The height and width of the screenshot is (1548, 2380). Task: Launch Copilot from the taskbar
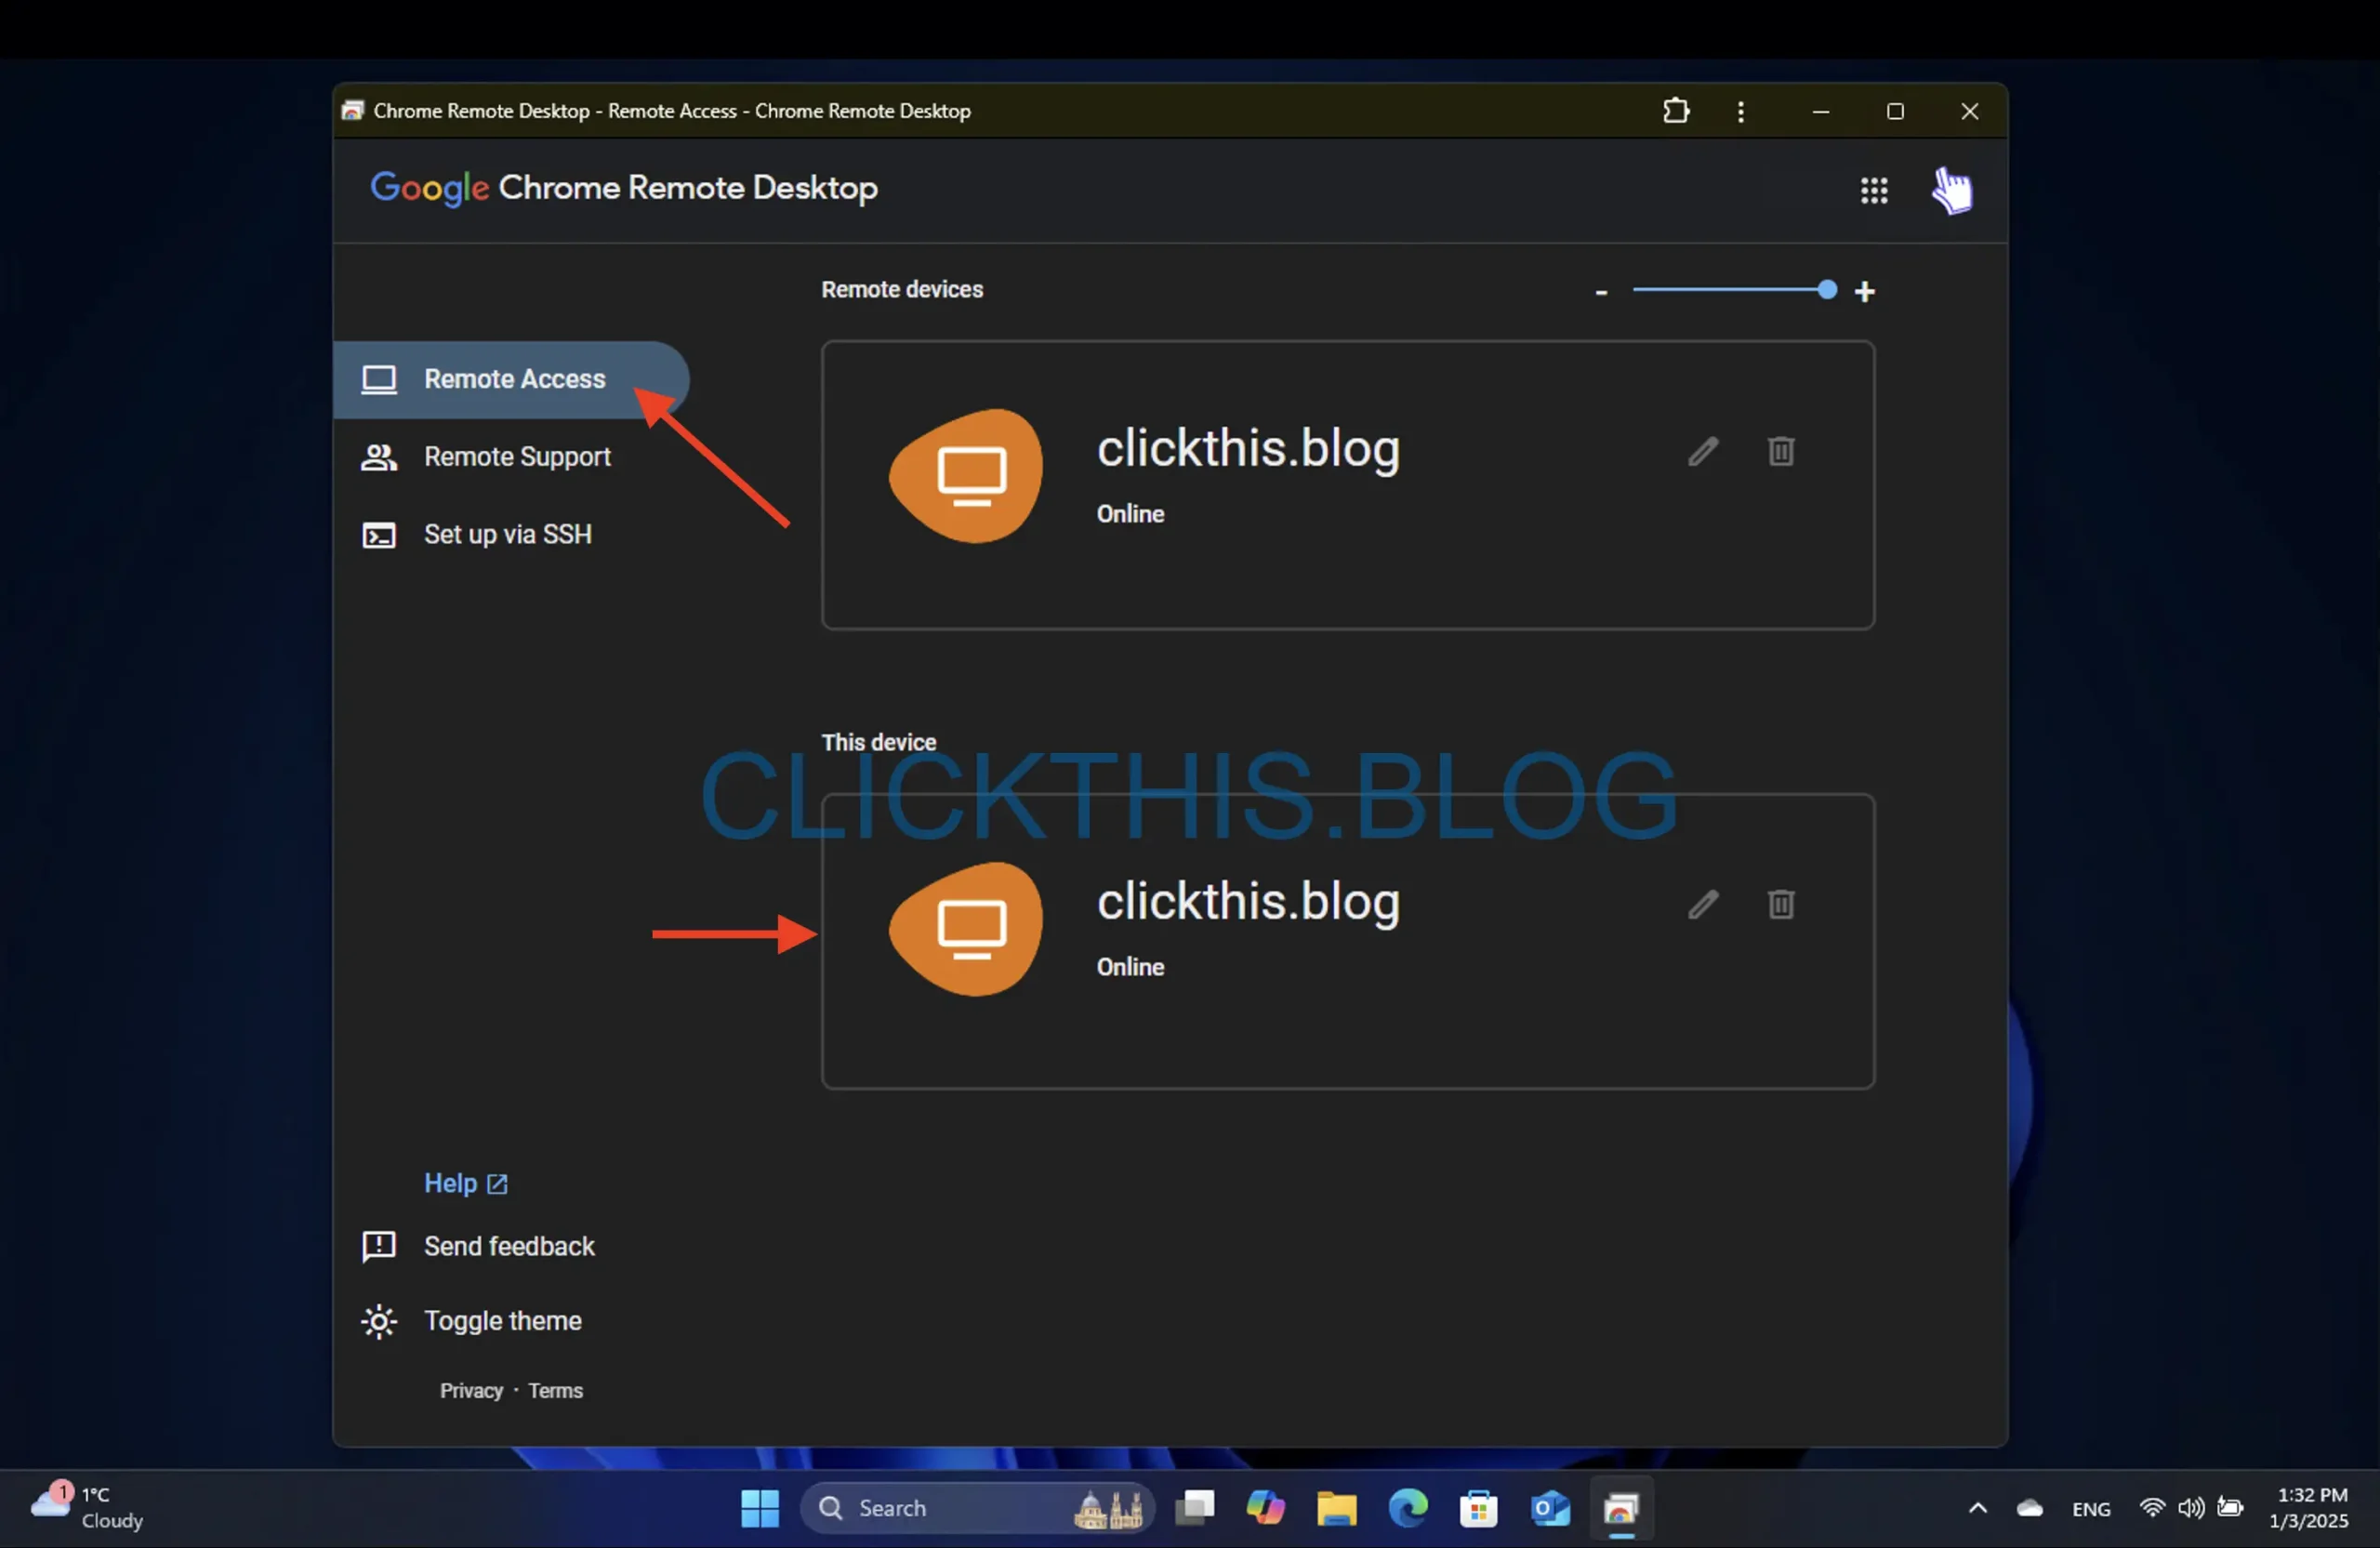[1265, 1508]
